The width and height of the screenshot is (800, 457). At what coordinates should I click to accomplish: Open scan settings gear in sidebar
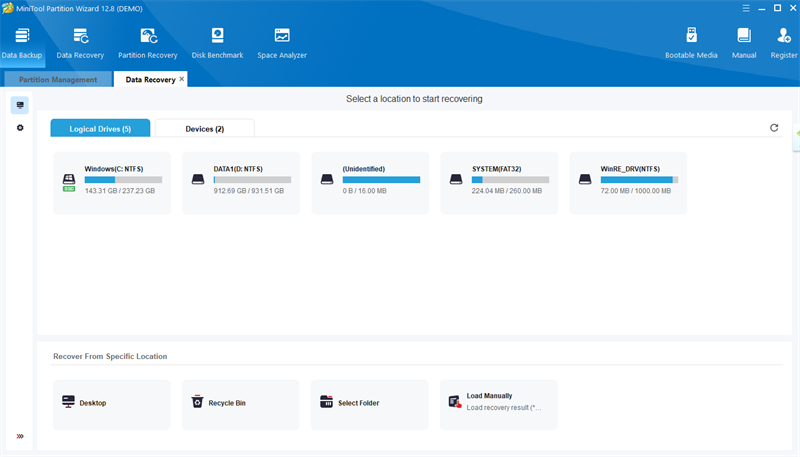click(x=20, y=128)
